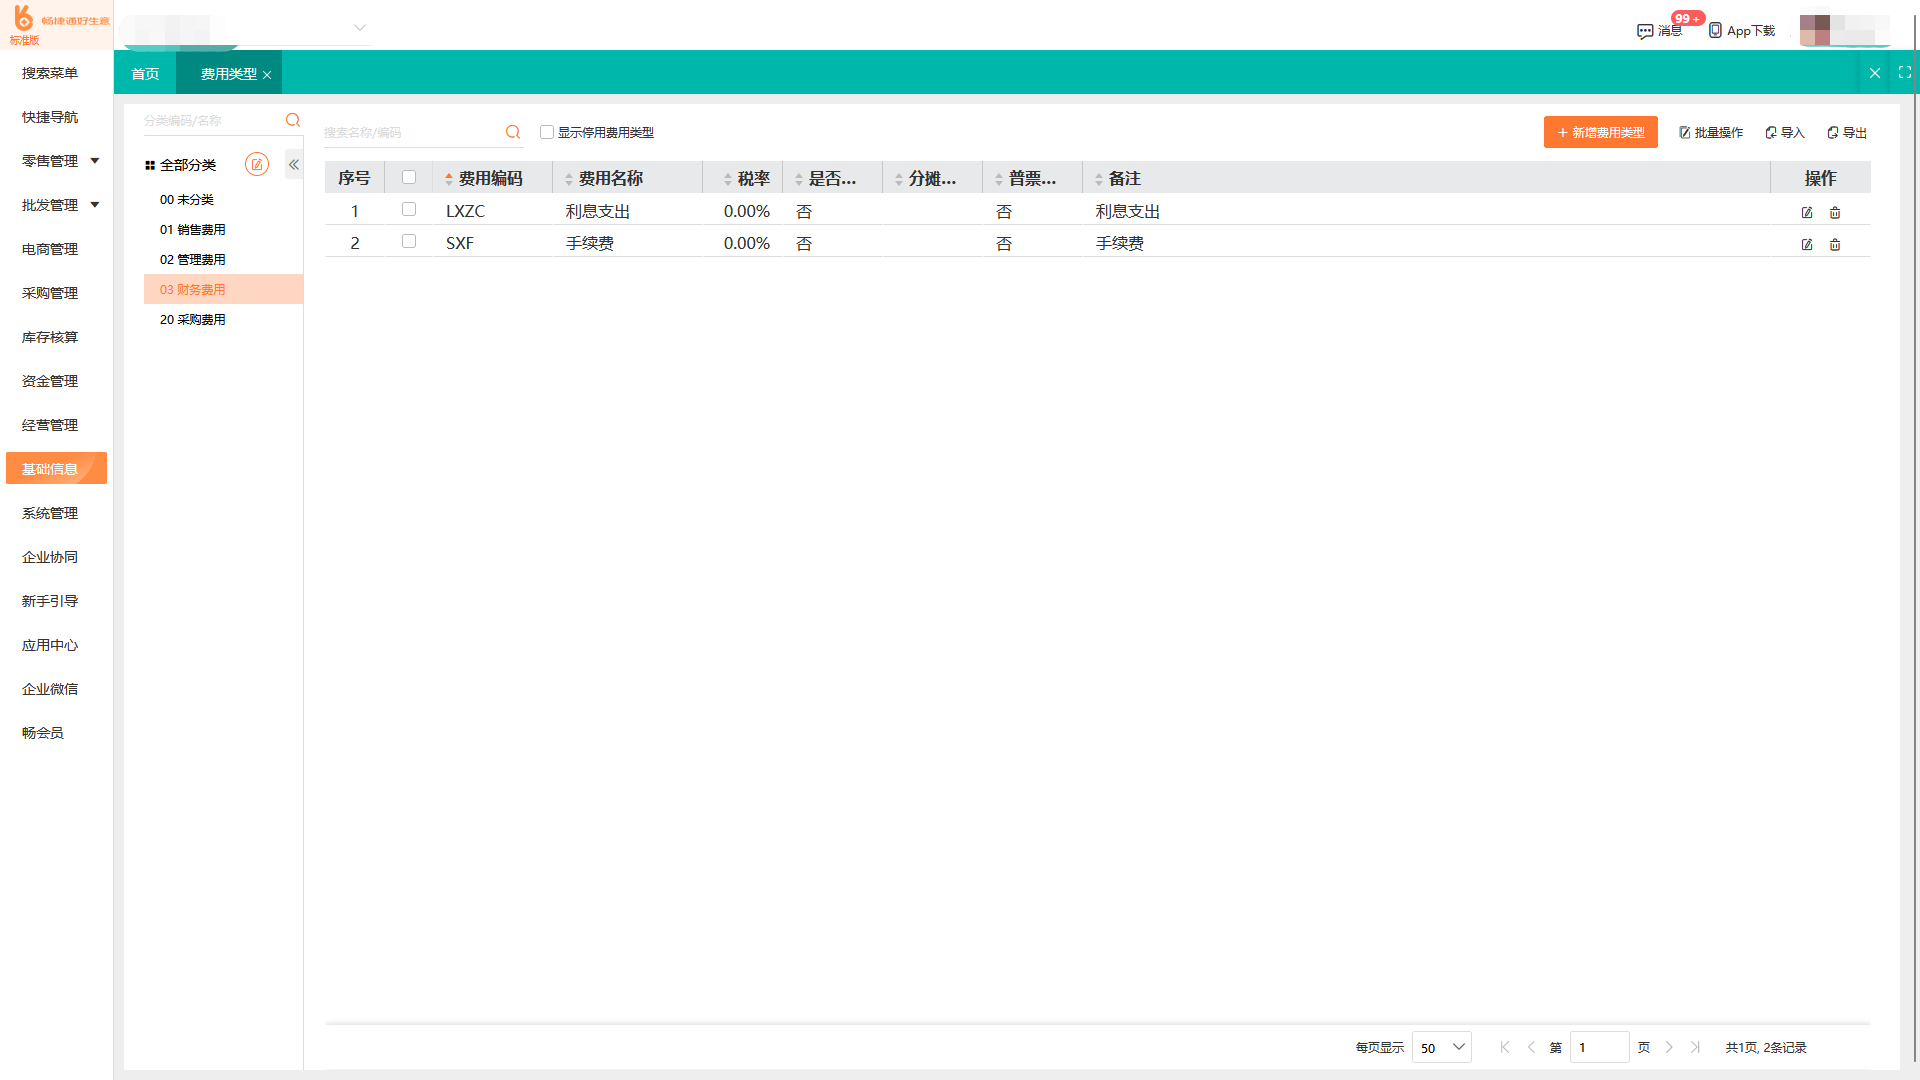The height and width of the screenshot is (1080, 1920).
Task: Click the edit icon for 利息支出
Action: pos(1807,212)
